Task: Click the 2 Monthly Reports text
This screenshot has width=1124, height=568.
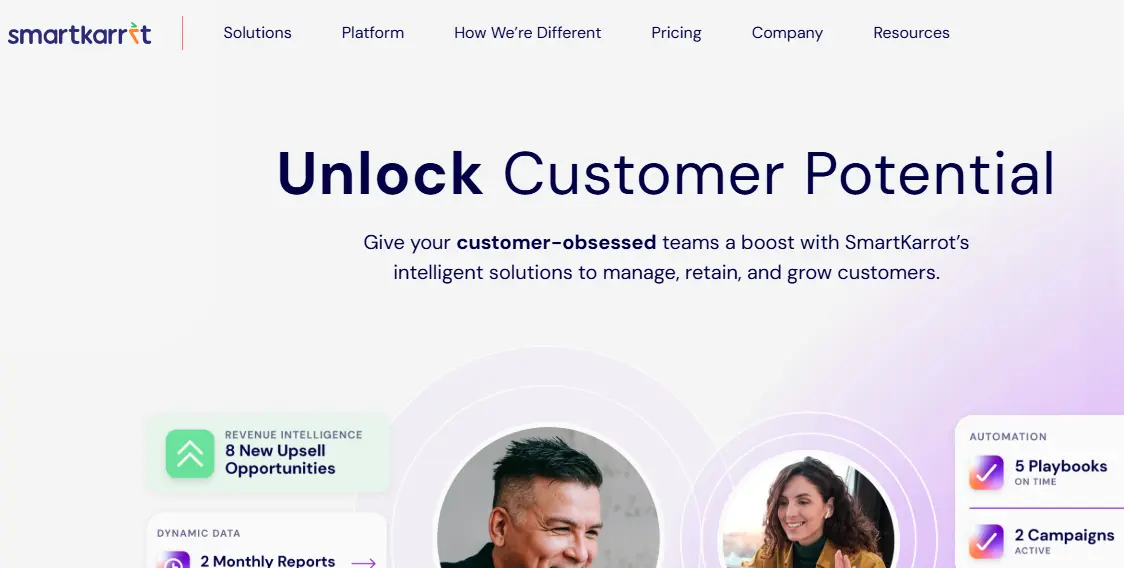Action: pos(267,561)
